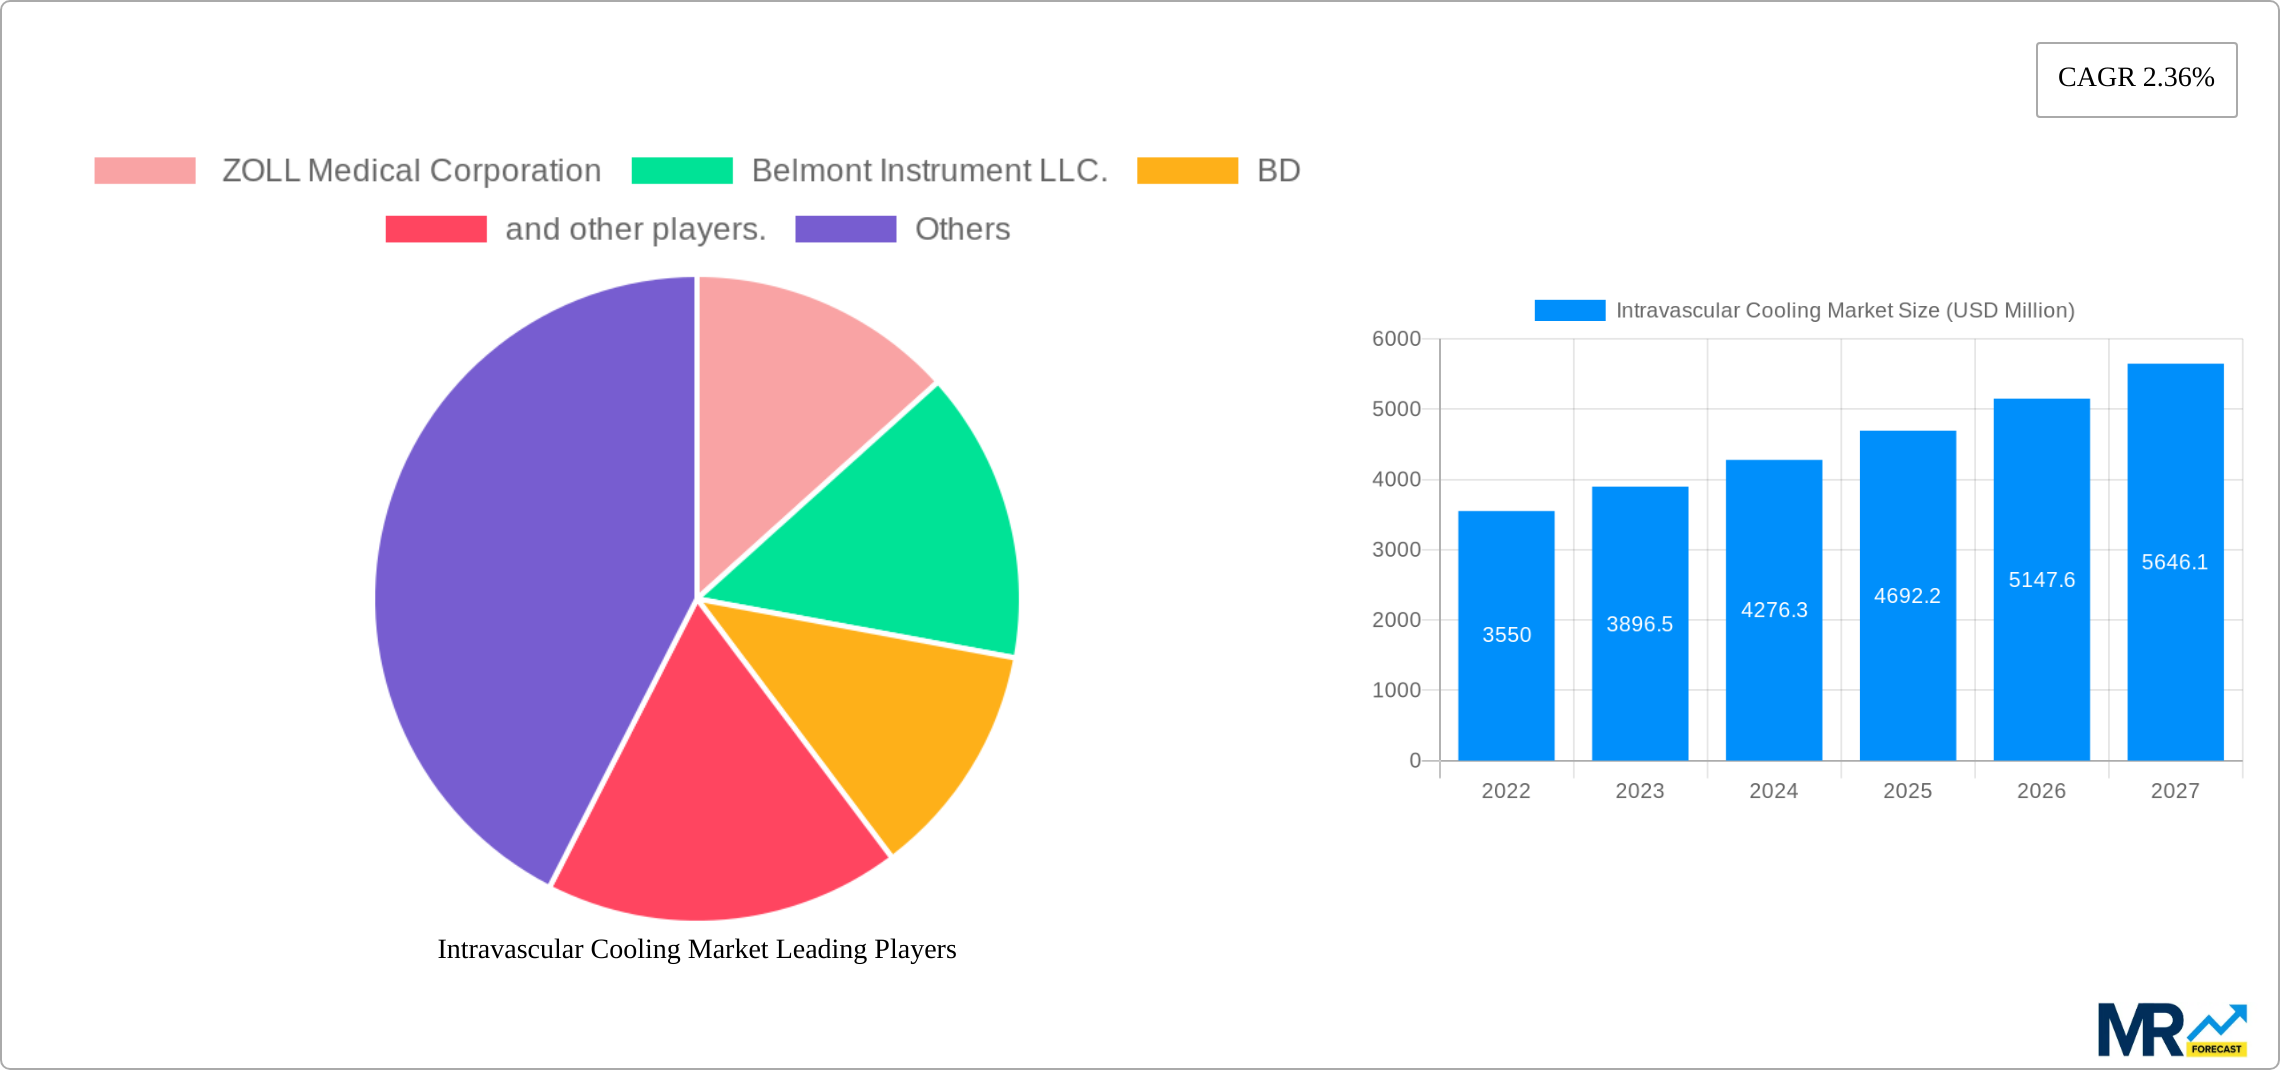Click the 2025 axis label

click(1908, 791)
